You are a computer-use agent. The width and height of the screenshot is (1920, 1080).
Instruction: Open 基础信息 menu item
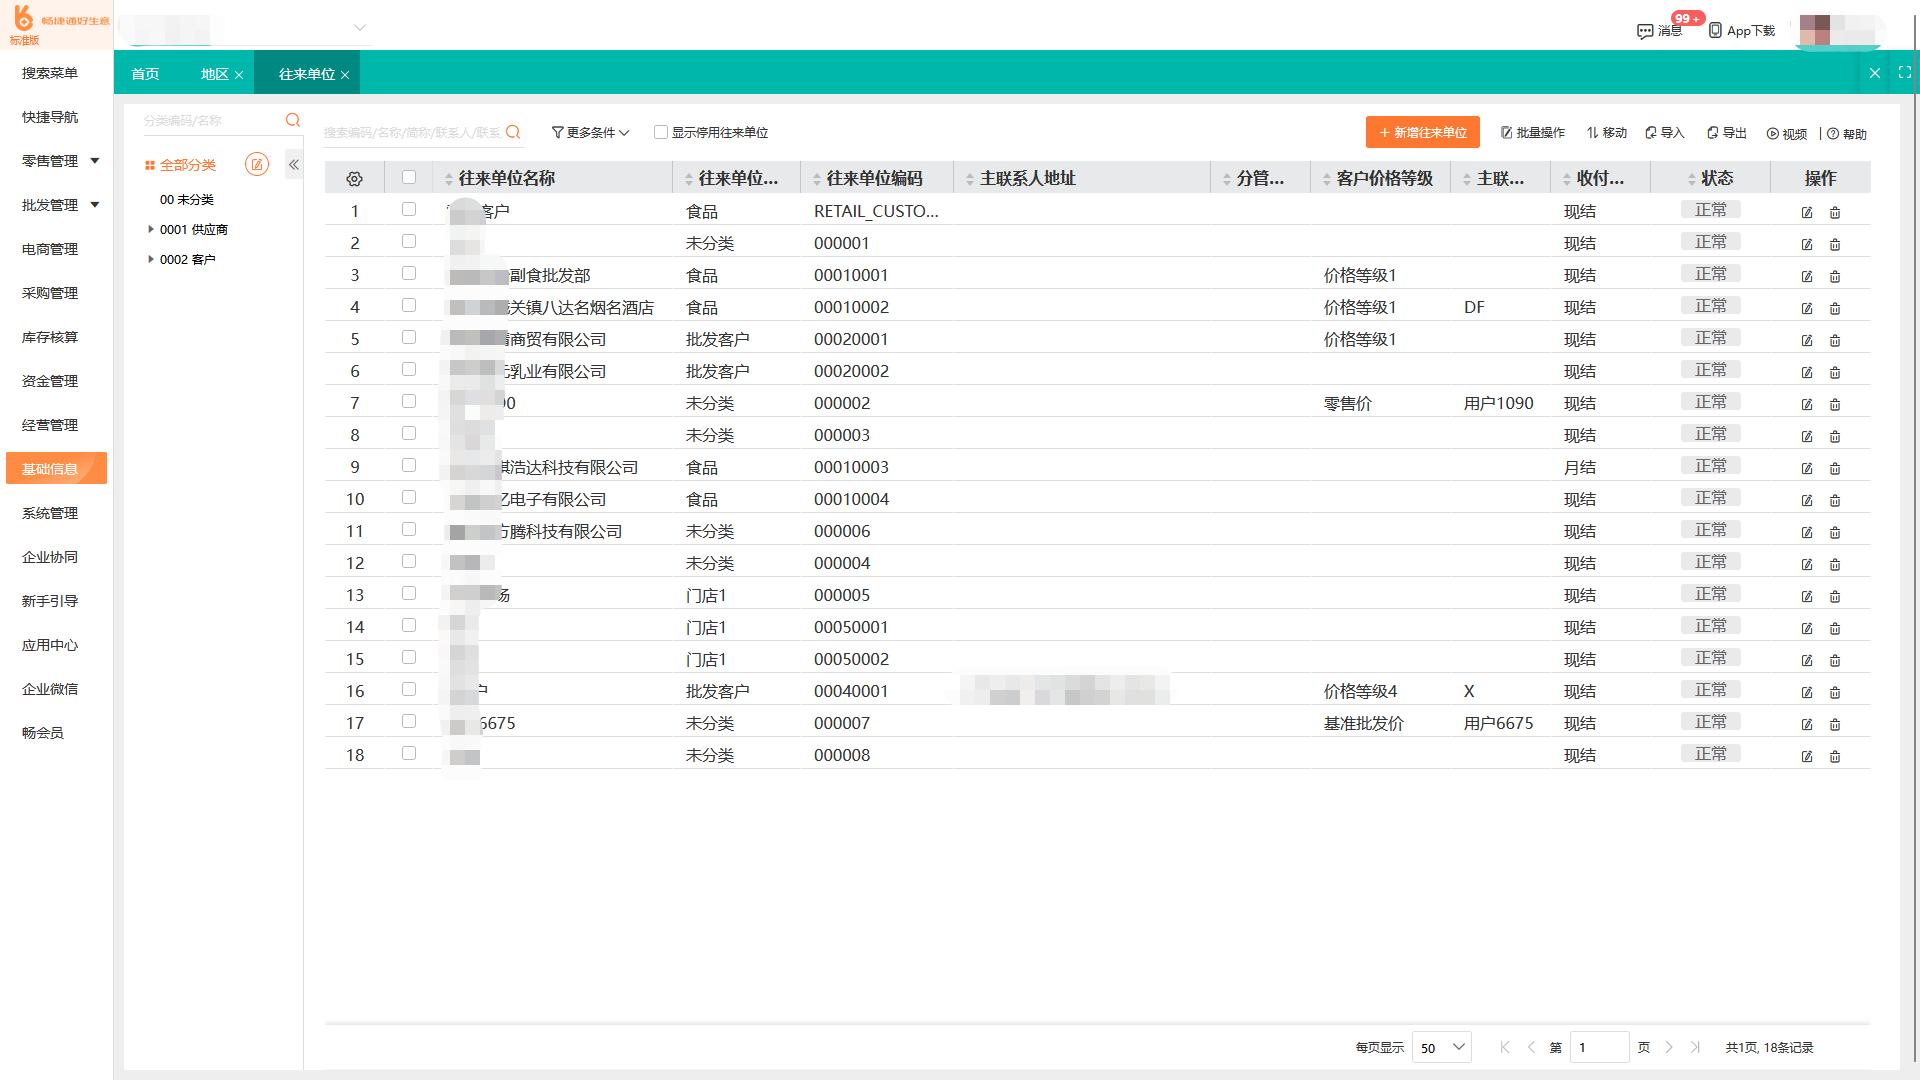click(53, 468)
